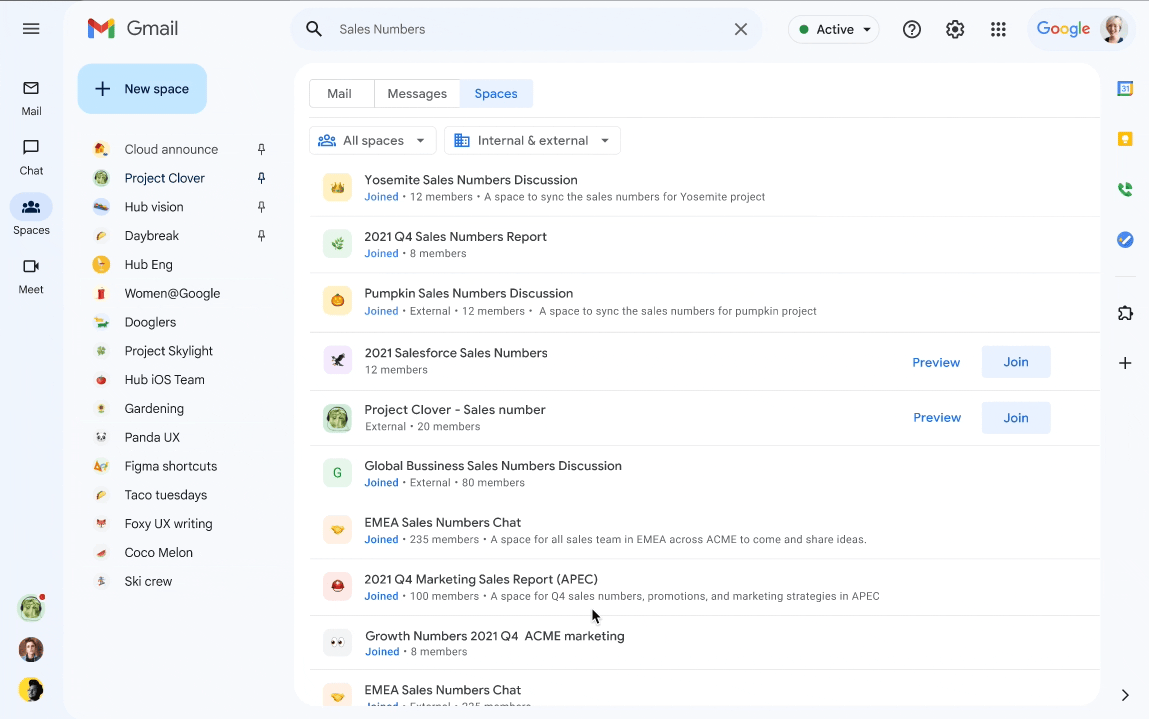The height and width of the screenshot is (719, 1149).
Task: Preview the Project Clover - Sales number space
Action: 937,418
